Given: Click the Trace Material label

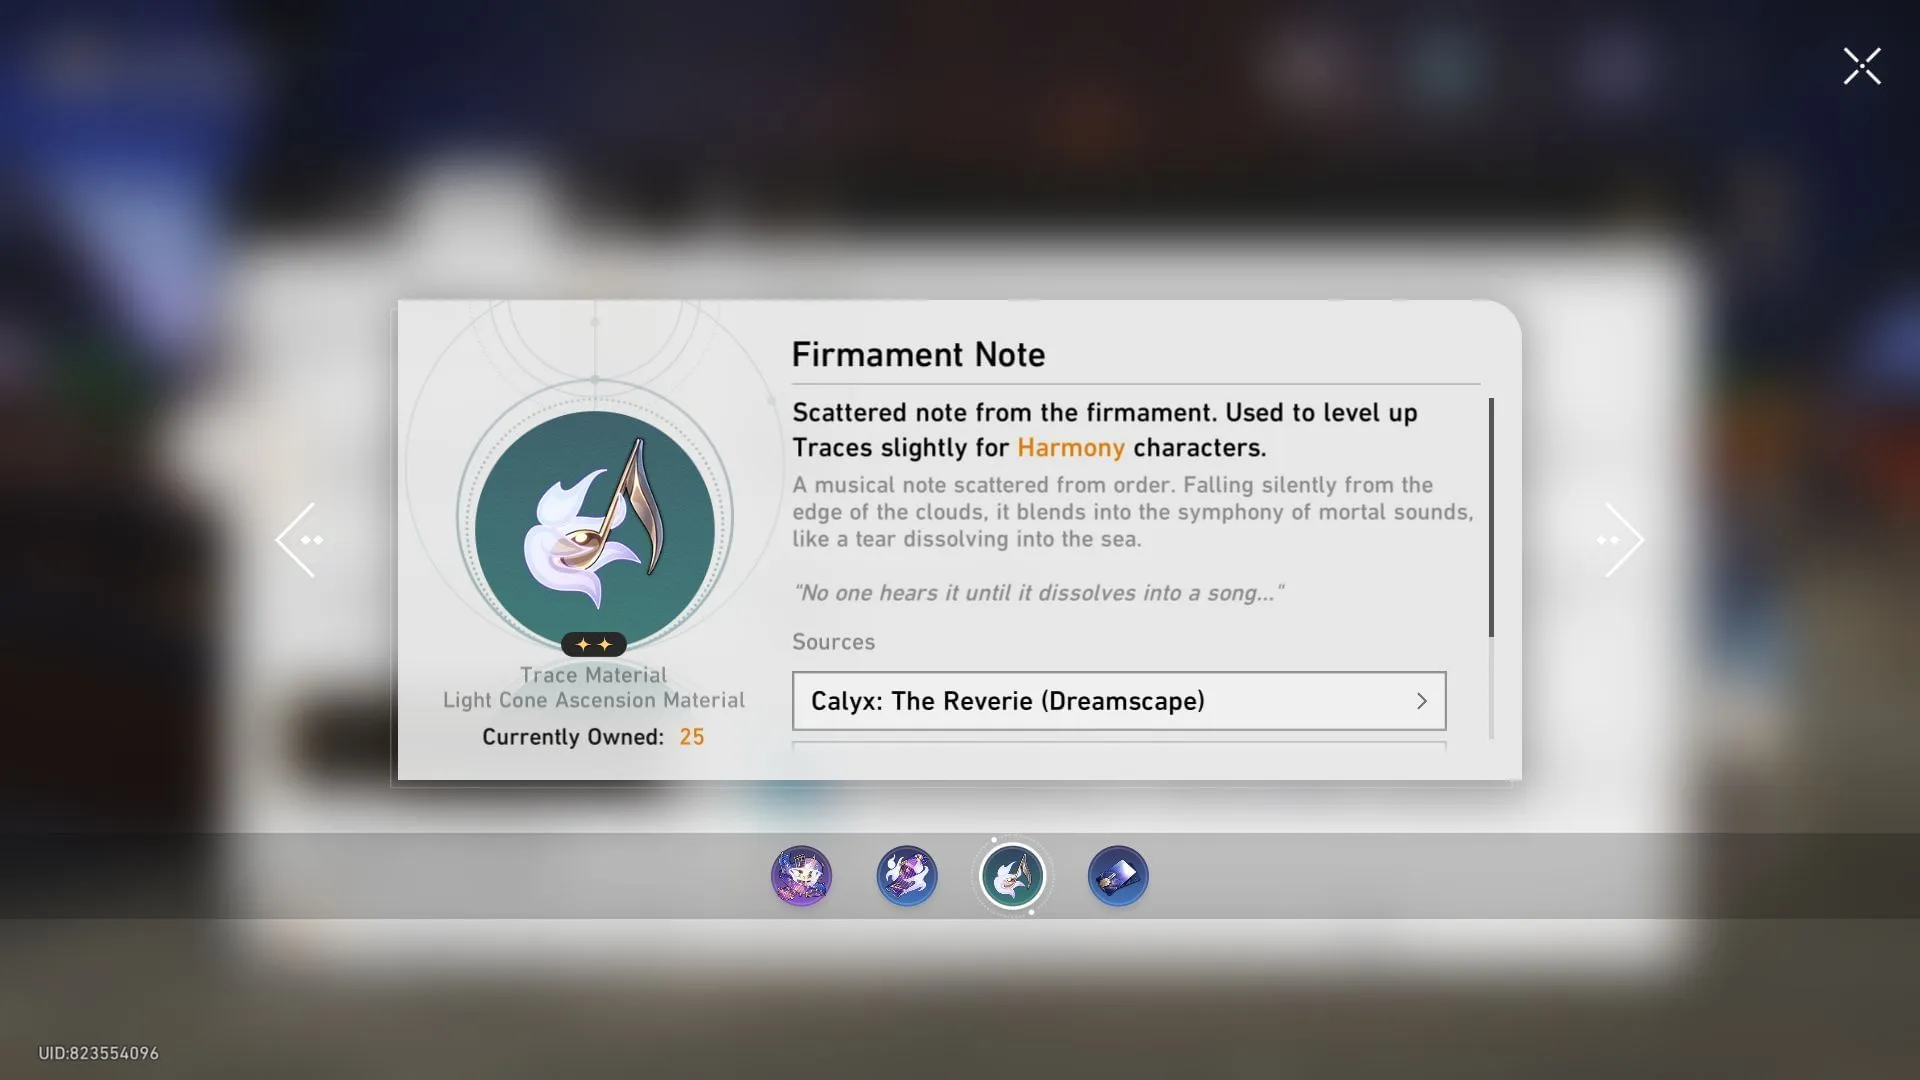Looking at the screenshot, I should 593,675.
